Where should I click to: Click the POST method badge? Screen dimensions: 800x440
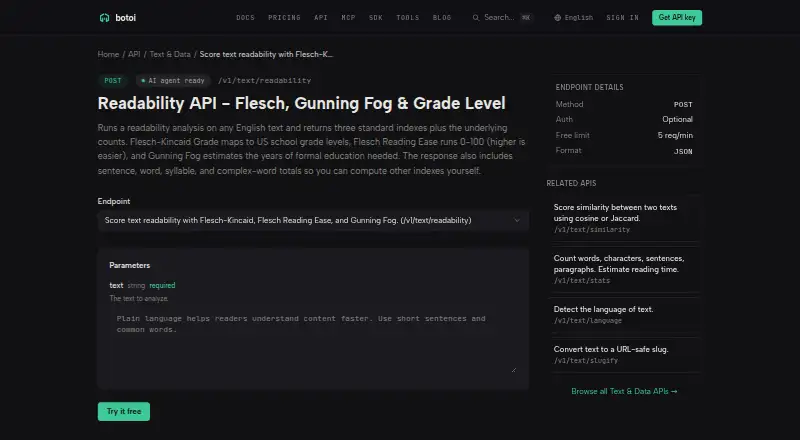pos(113,81)
